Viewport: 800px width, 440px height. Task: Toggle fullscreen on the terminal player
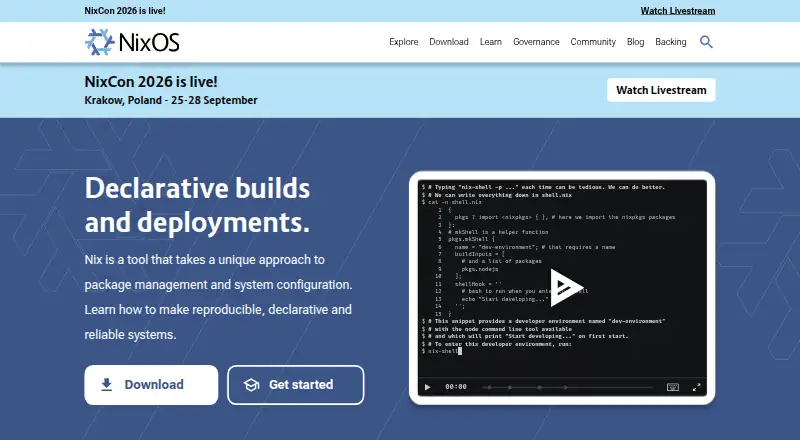696,387
